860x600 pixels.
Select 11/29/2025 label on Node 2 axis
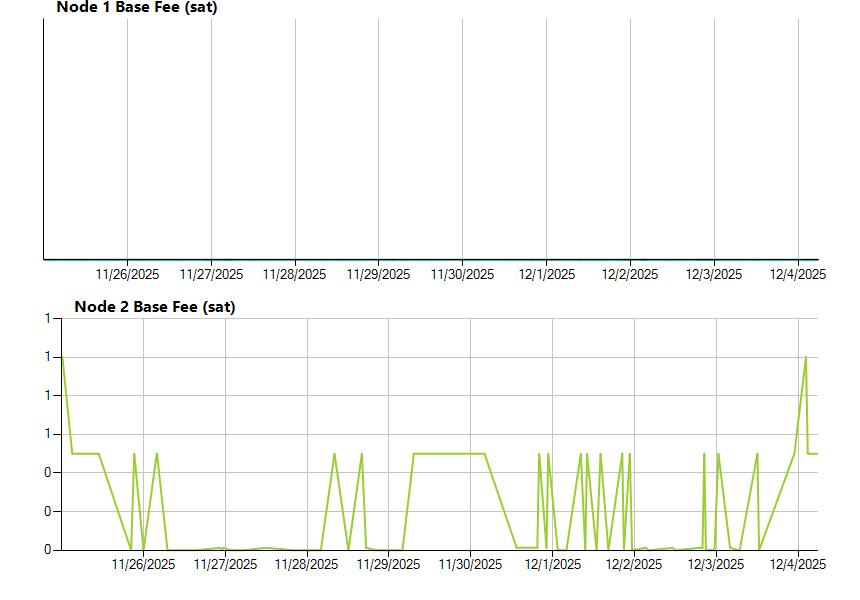[x=389, y=565]
